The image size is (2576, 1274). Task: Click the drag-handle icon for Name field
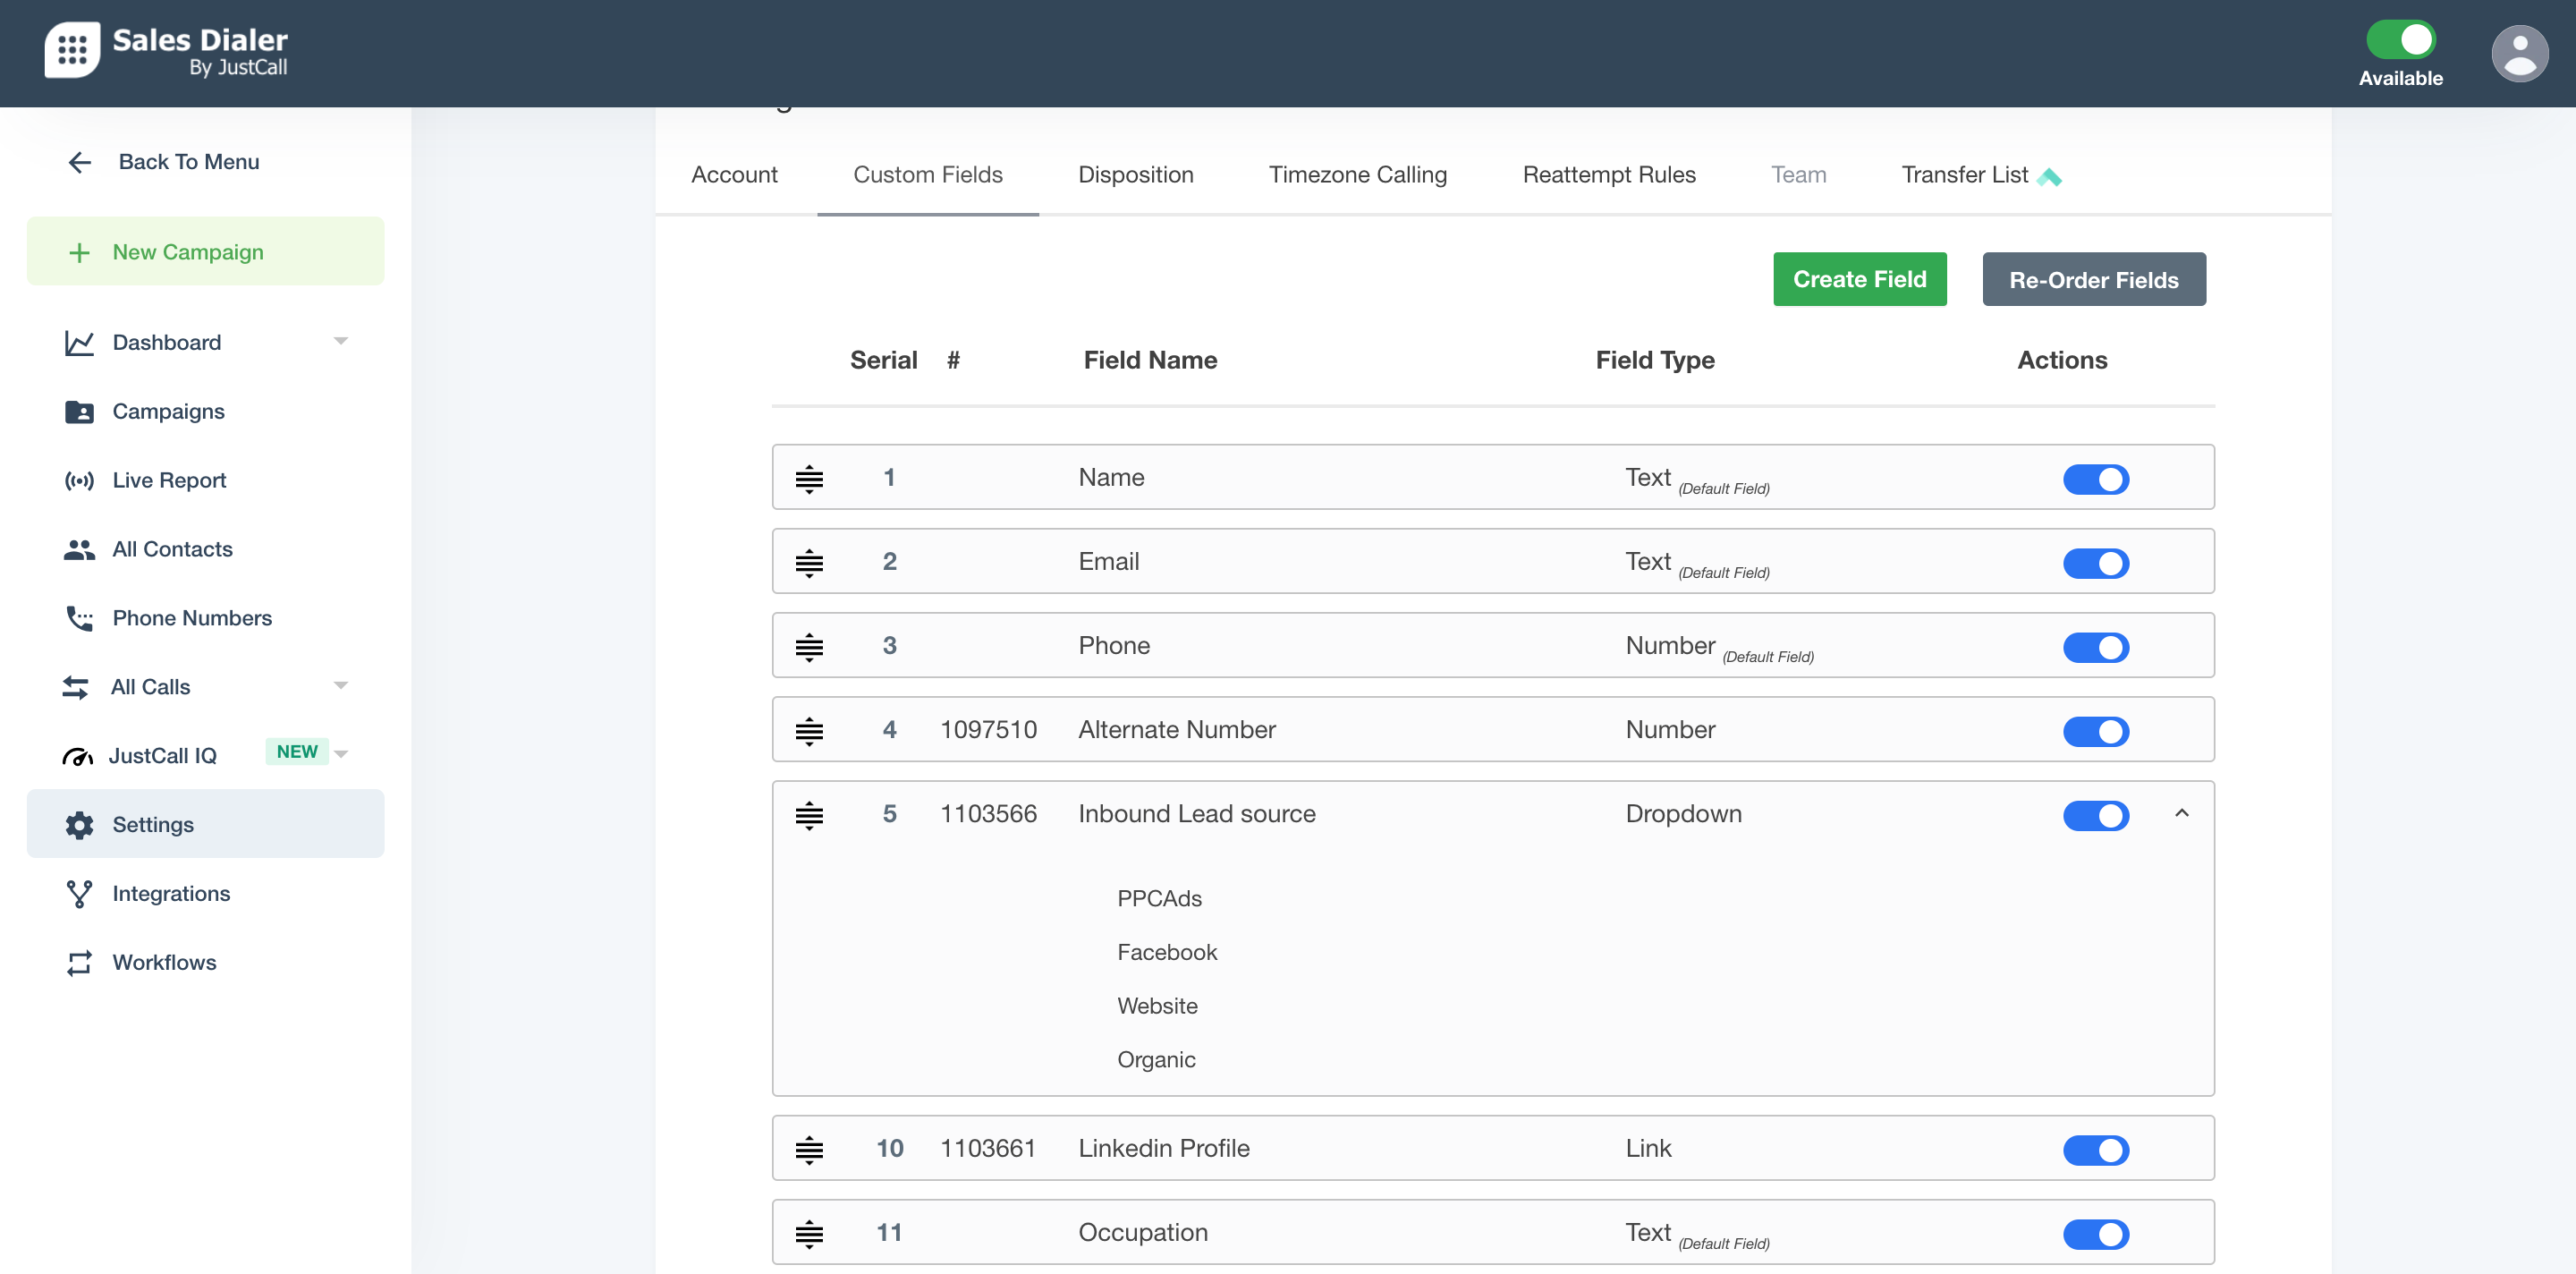click(x=809, y=477)
